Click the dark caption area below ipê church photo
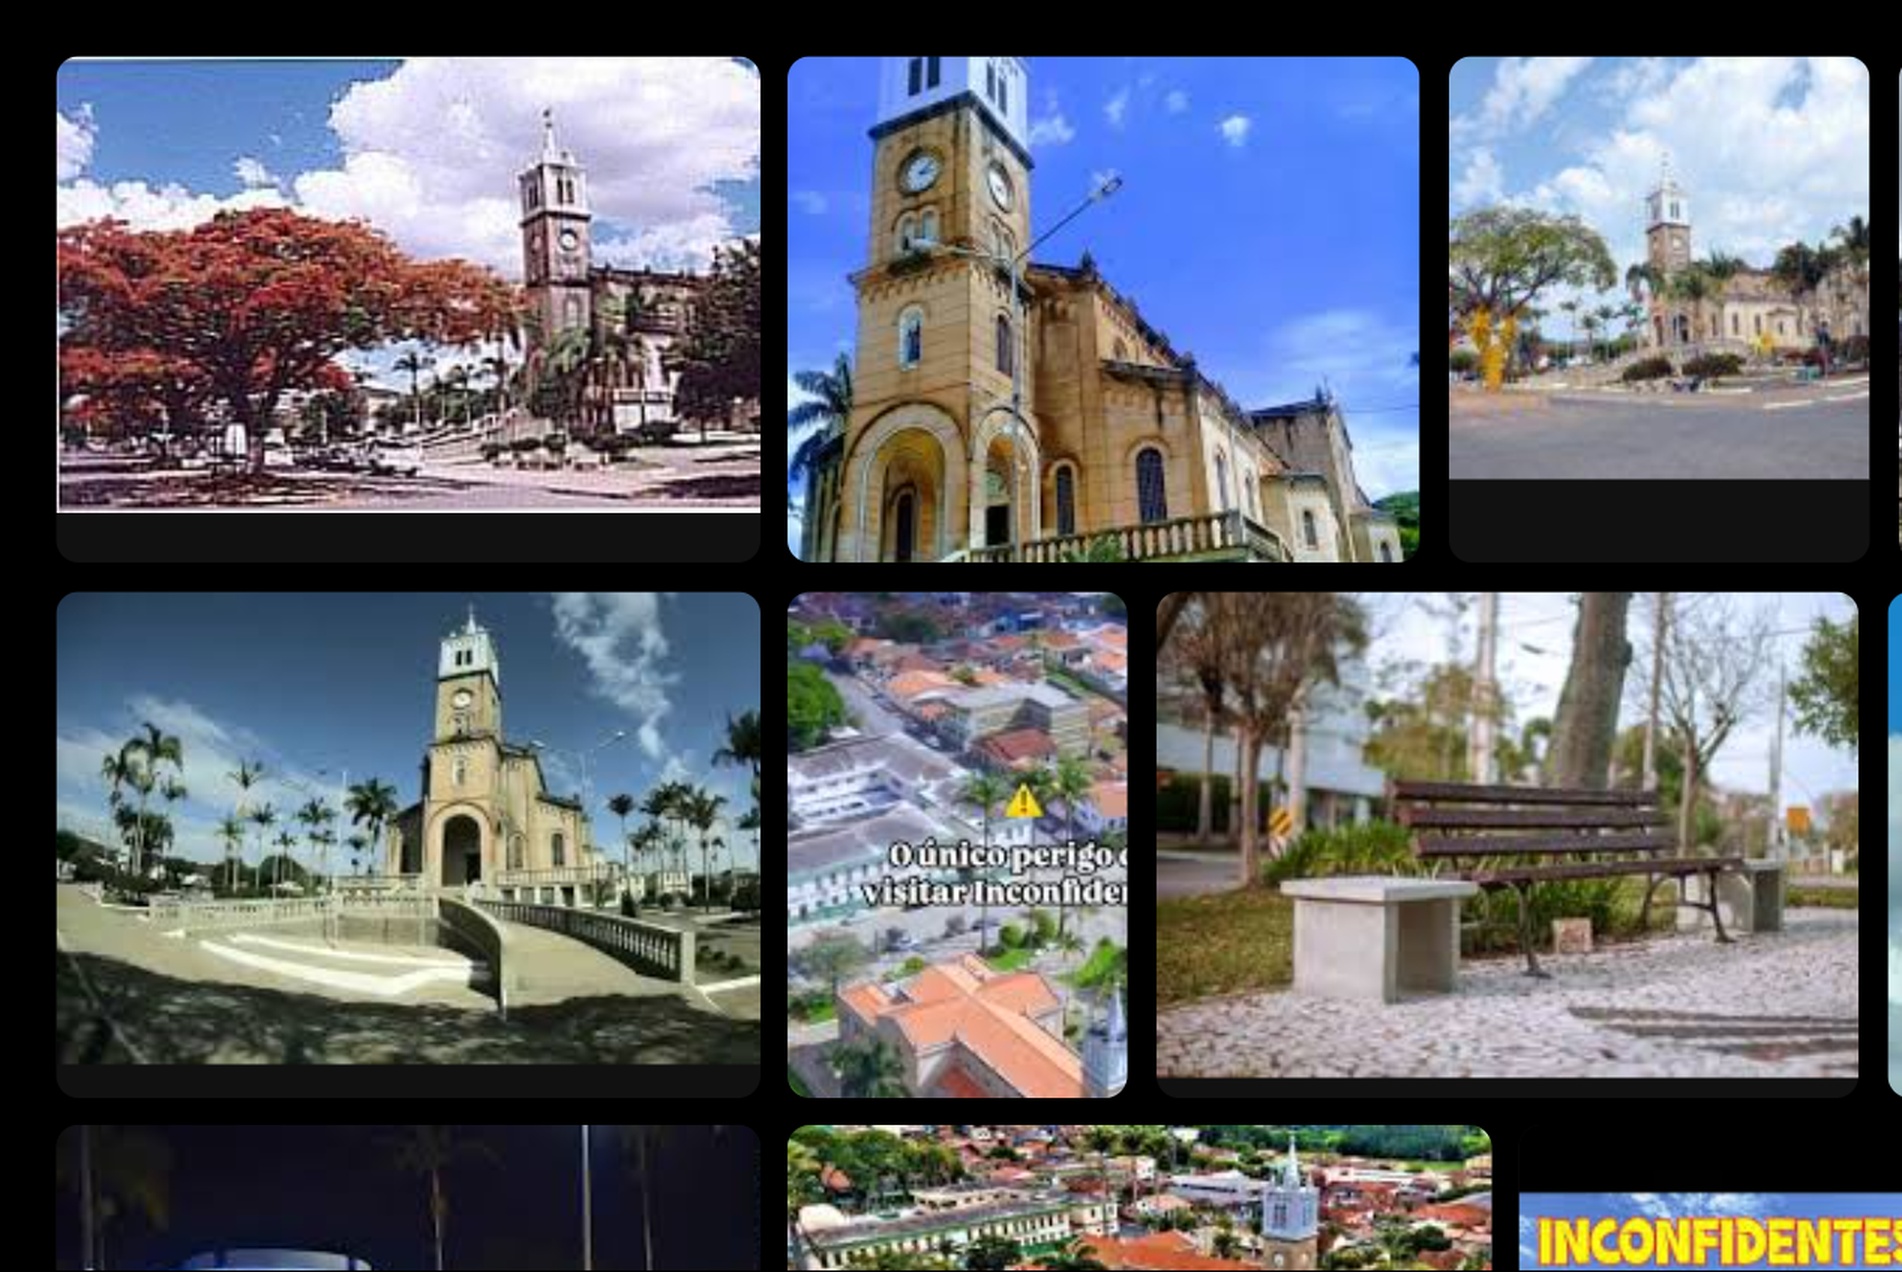The height and width of the screenshot is (1272, 1902). tap(1658, 520)
